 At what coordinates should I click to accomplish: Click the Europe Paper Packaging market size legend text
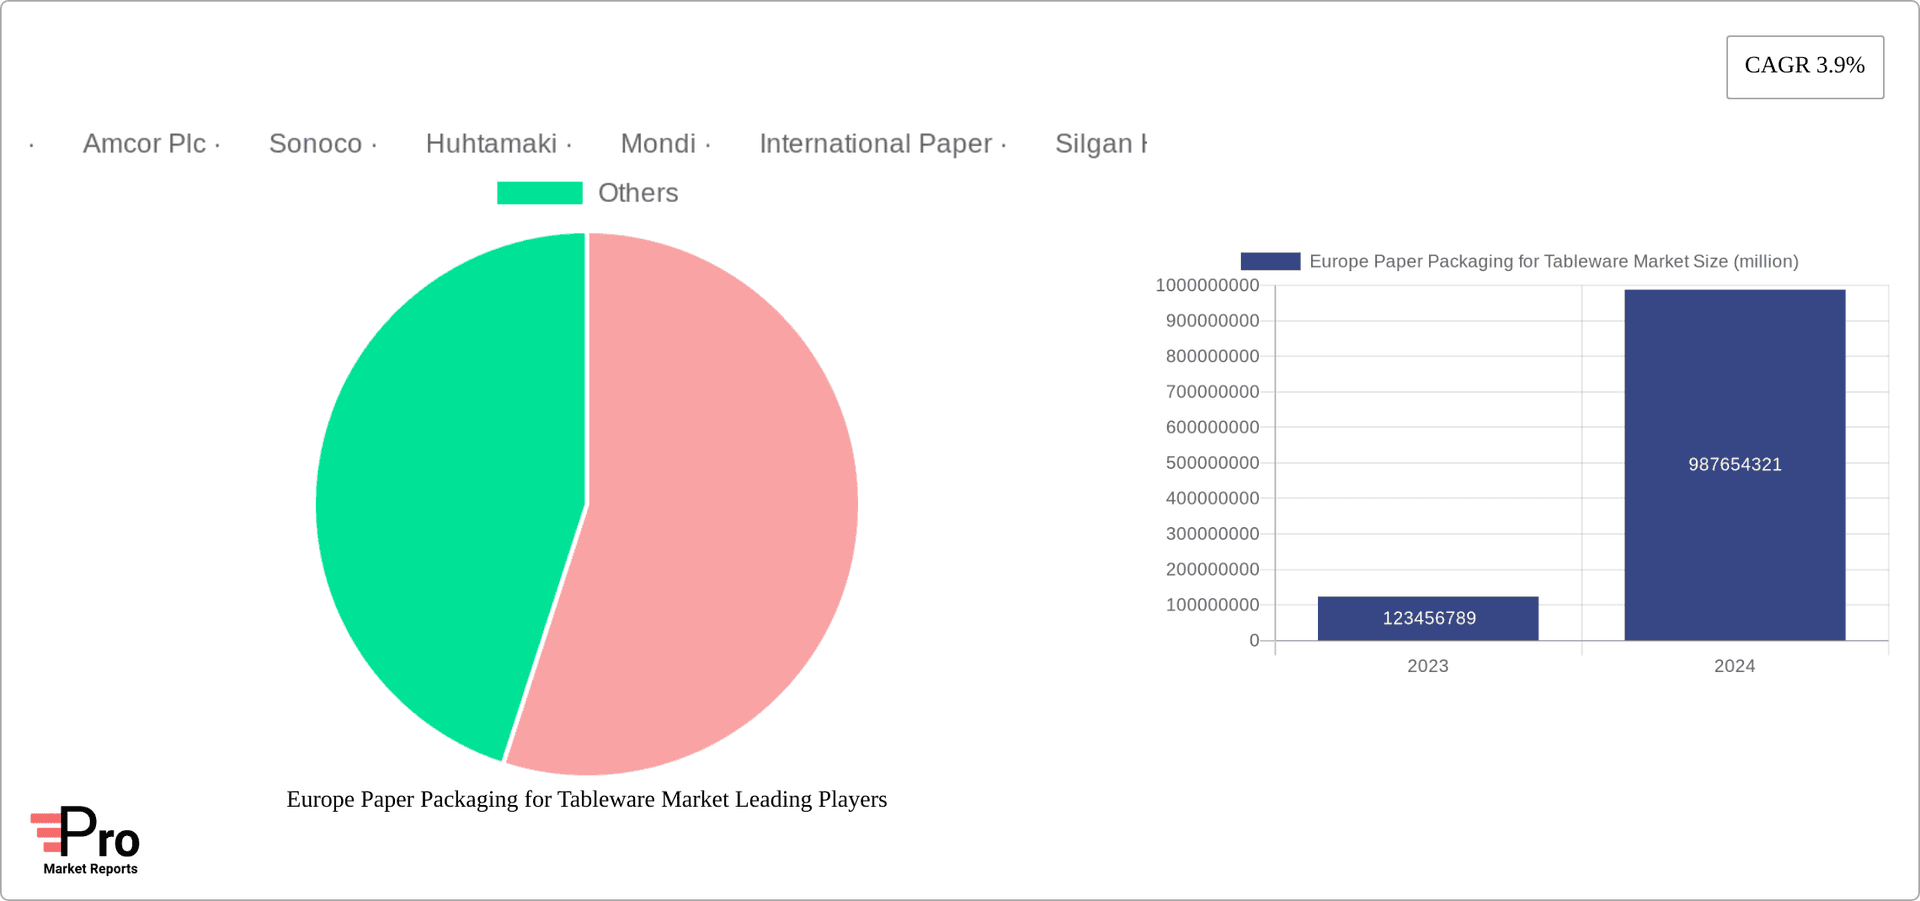[x=1553, y=260]
